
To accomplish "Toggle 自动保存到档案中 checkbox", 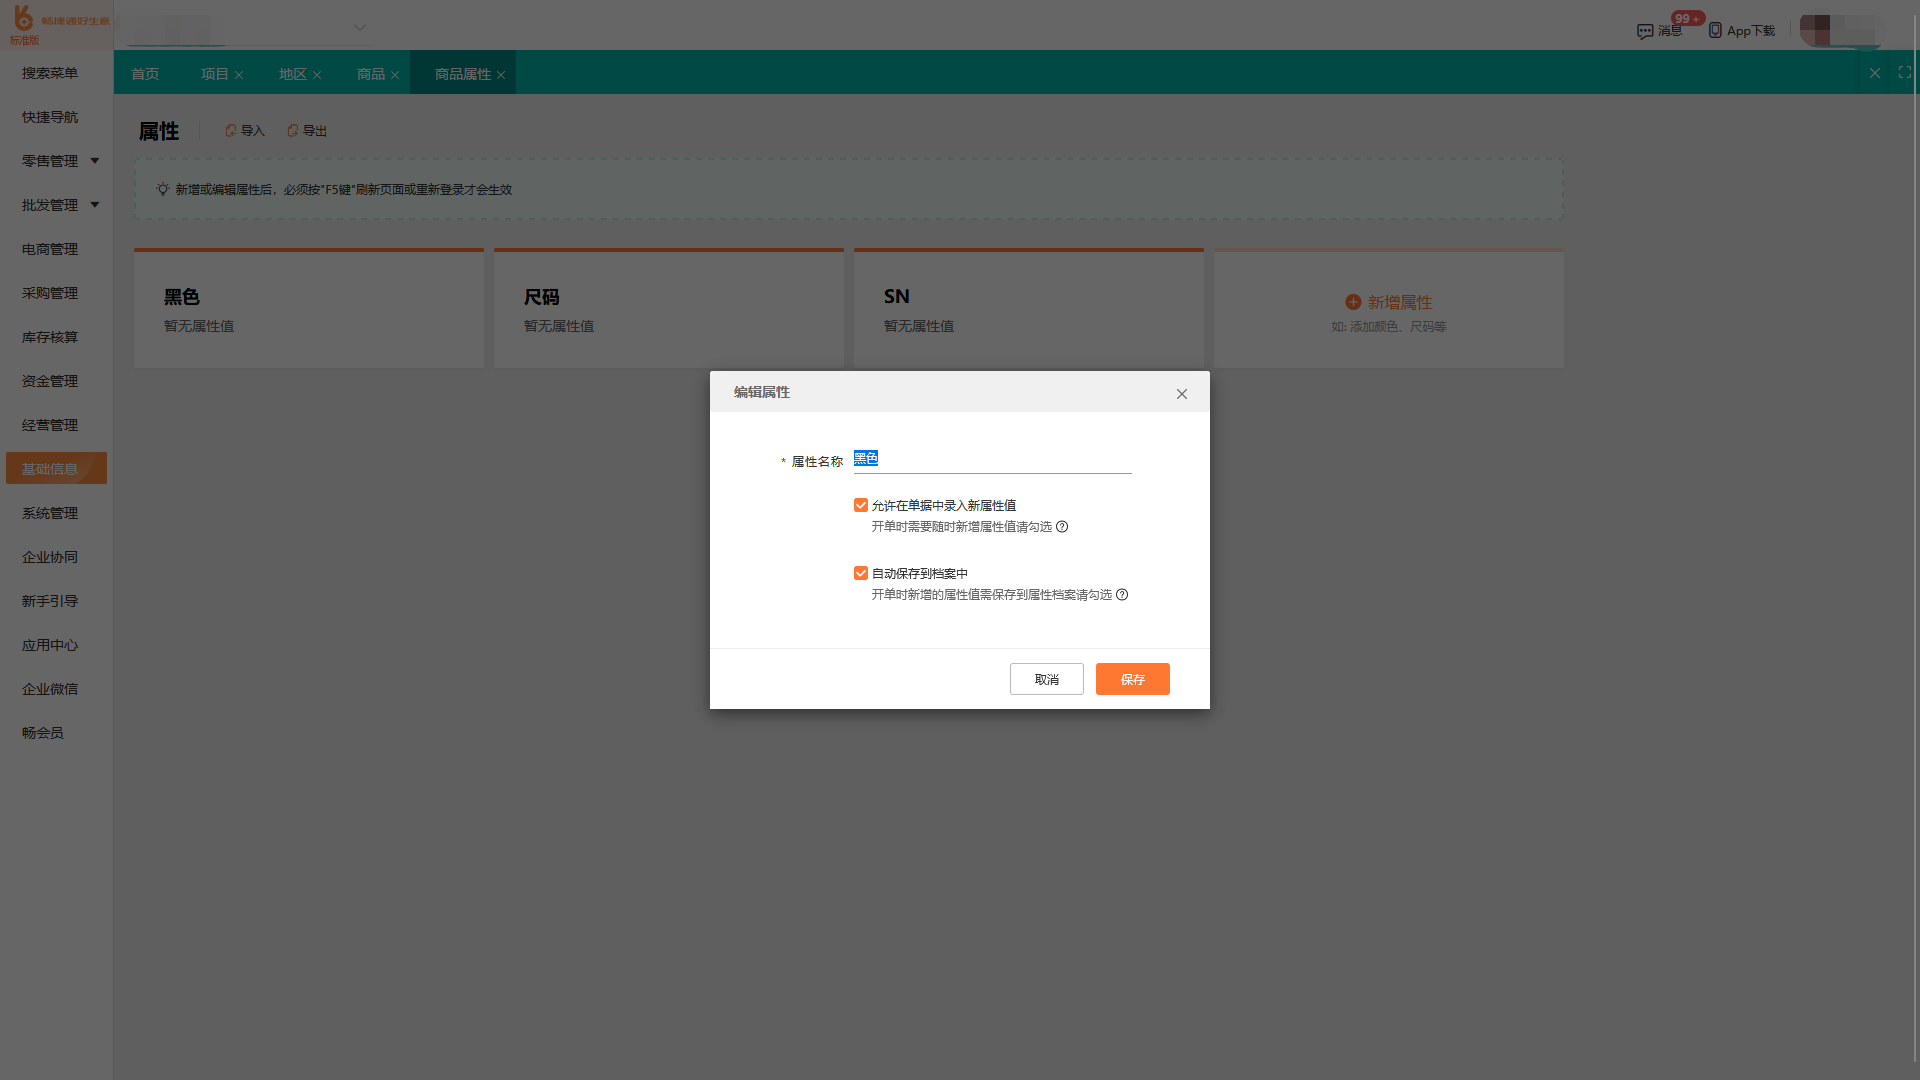I will [x=861, y=572].
